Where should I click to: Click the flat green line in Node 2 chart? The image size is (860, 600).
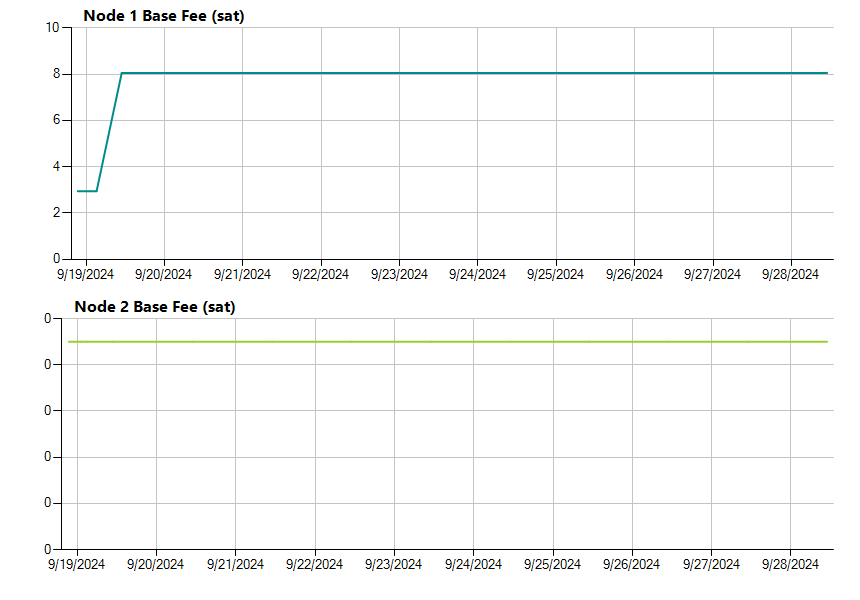[450, 342]
